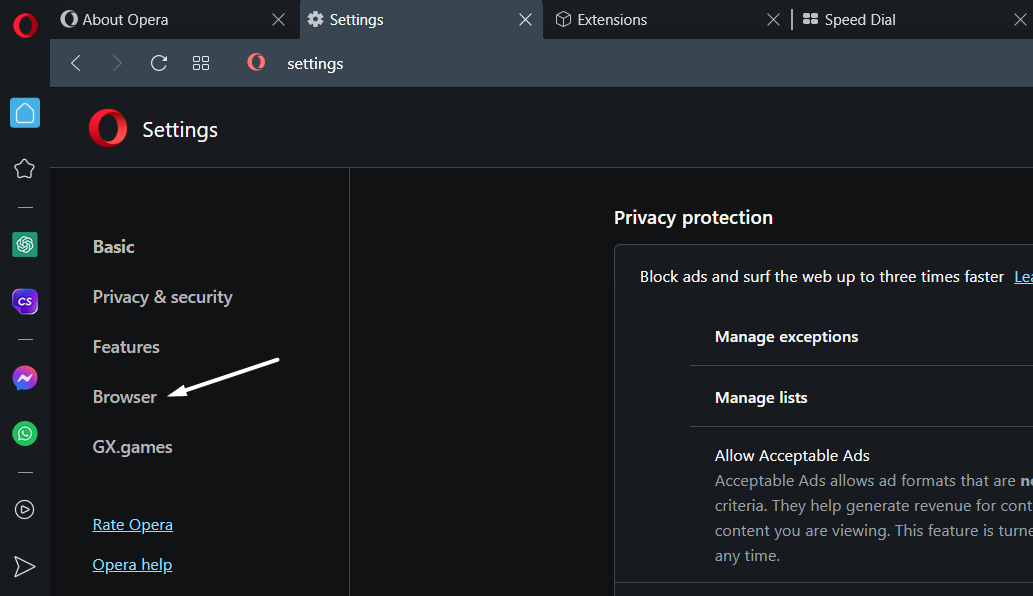1033x596 pixels.
Task: Click the Home icon in sidebar
Action: pos(25,113)
